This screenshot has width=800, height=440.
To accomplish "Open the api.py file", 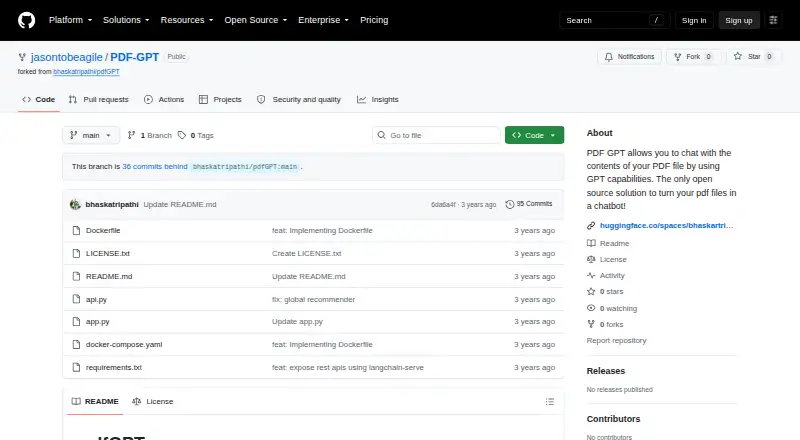I will [96, 300].
